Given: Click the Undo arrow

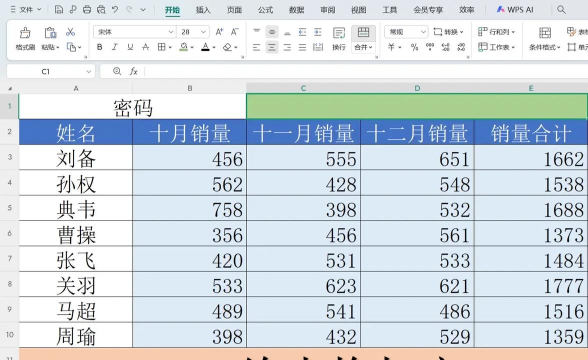Looking at the screenshot, I should pyautogui.click(x=115, y=9).
